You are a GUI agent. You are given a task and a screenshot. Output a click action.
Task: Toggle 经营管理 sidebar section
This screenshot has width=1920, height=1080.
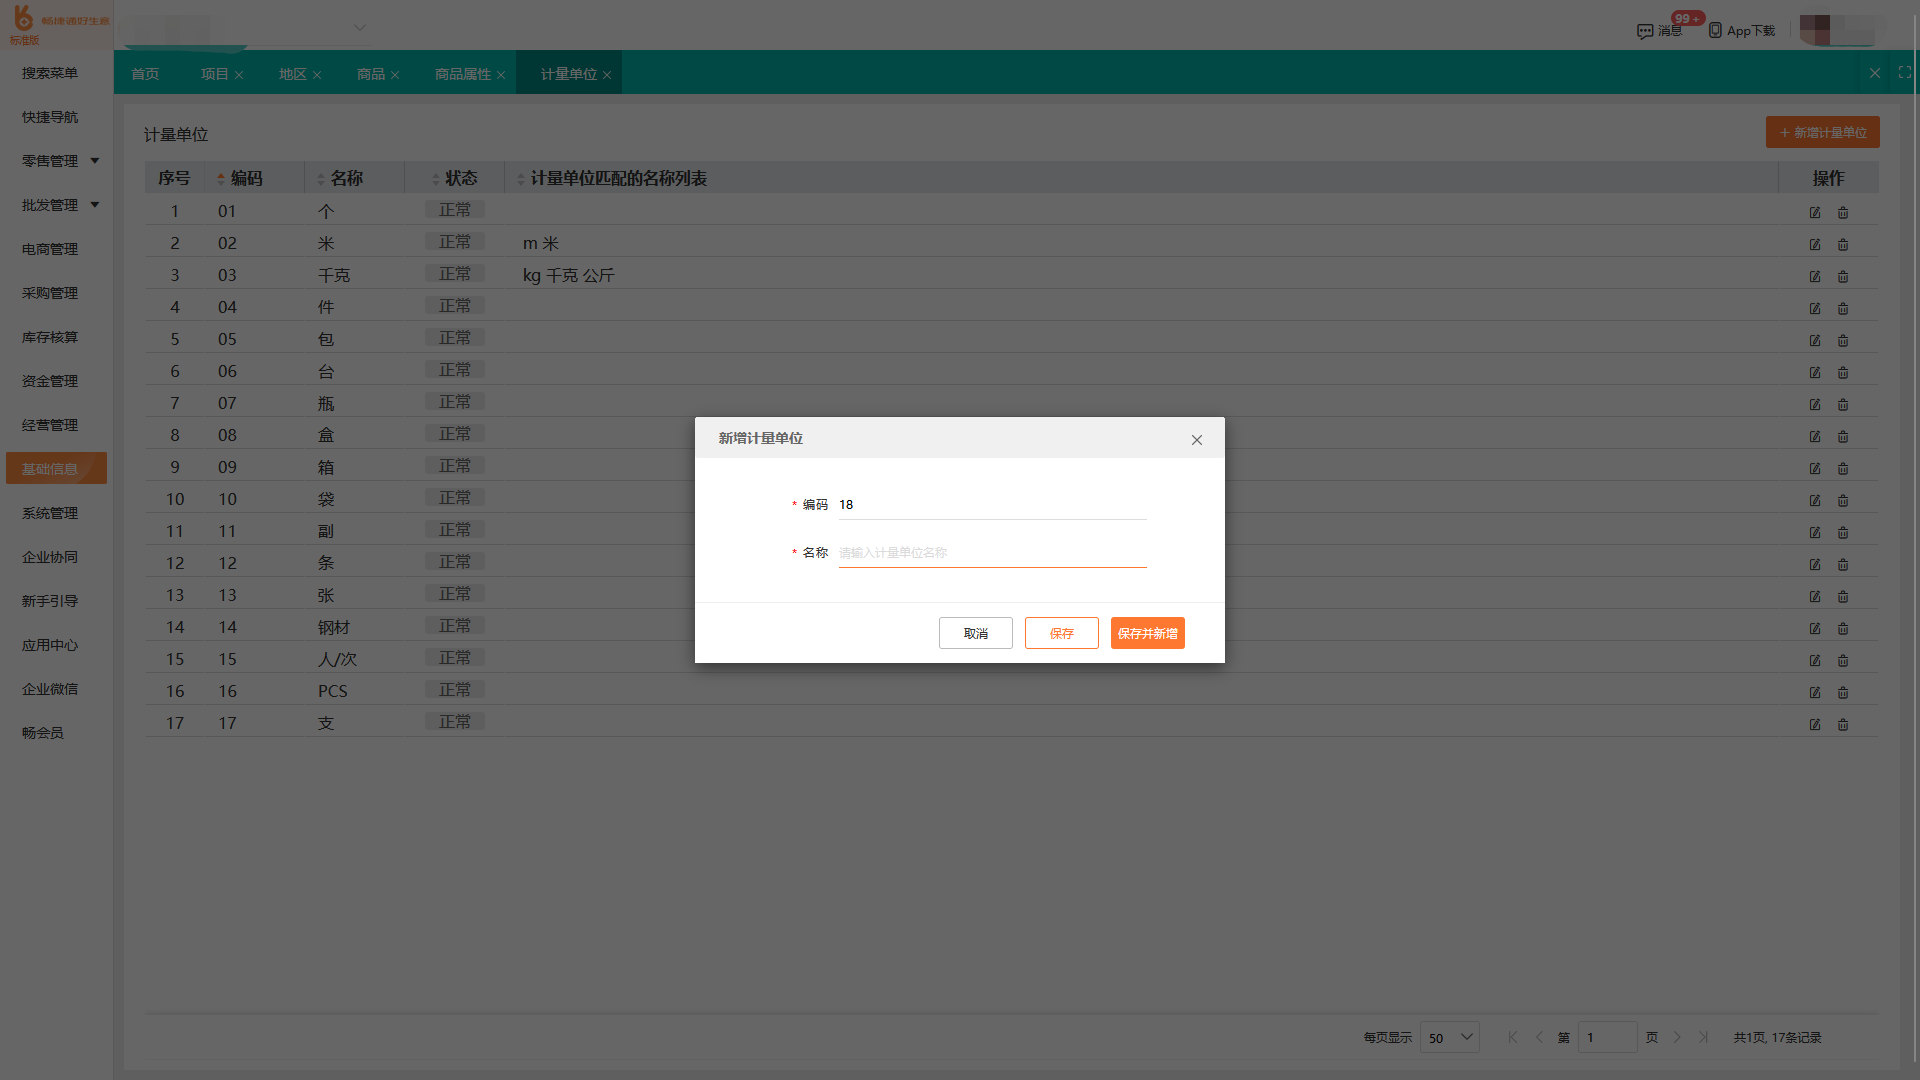click(55, 425)
